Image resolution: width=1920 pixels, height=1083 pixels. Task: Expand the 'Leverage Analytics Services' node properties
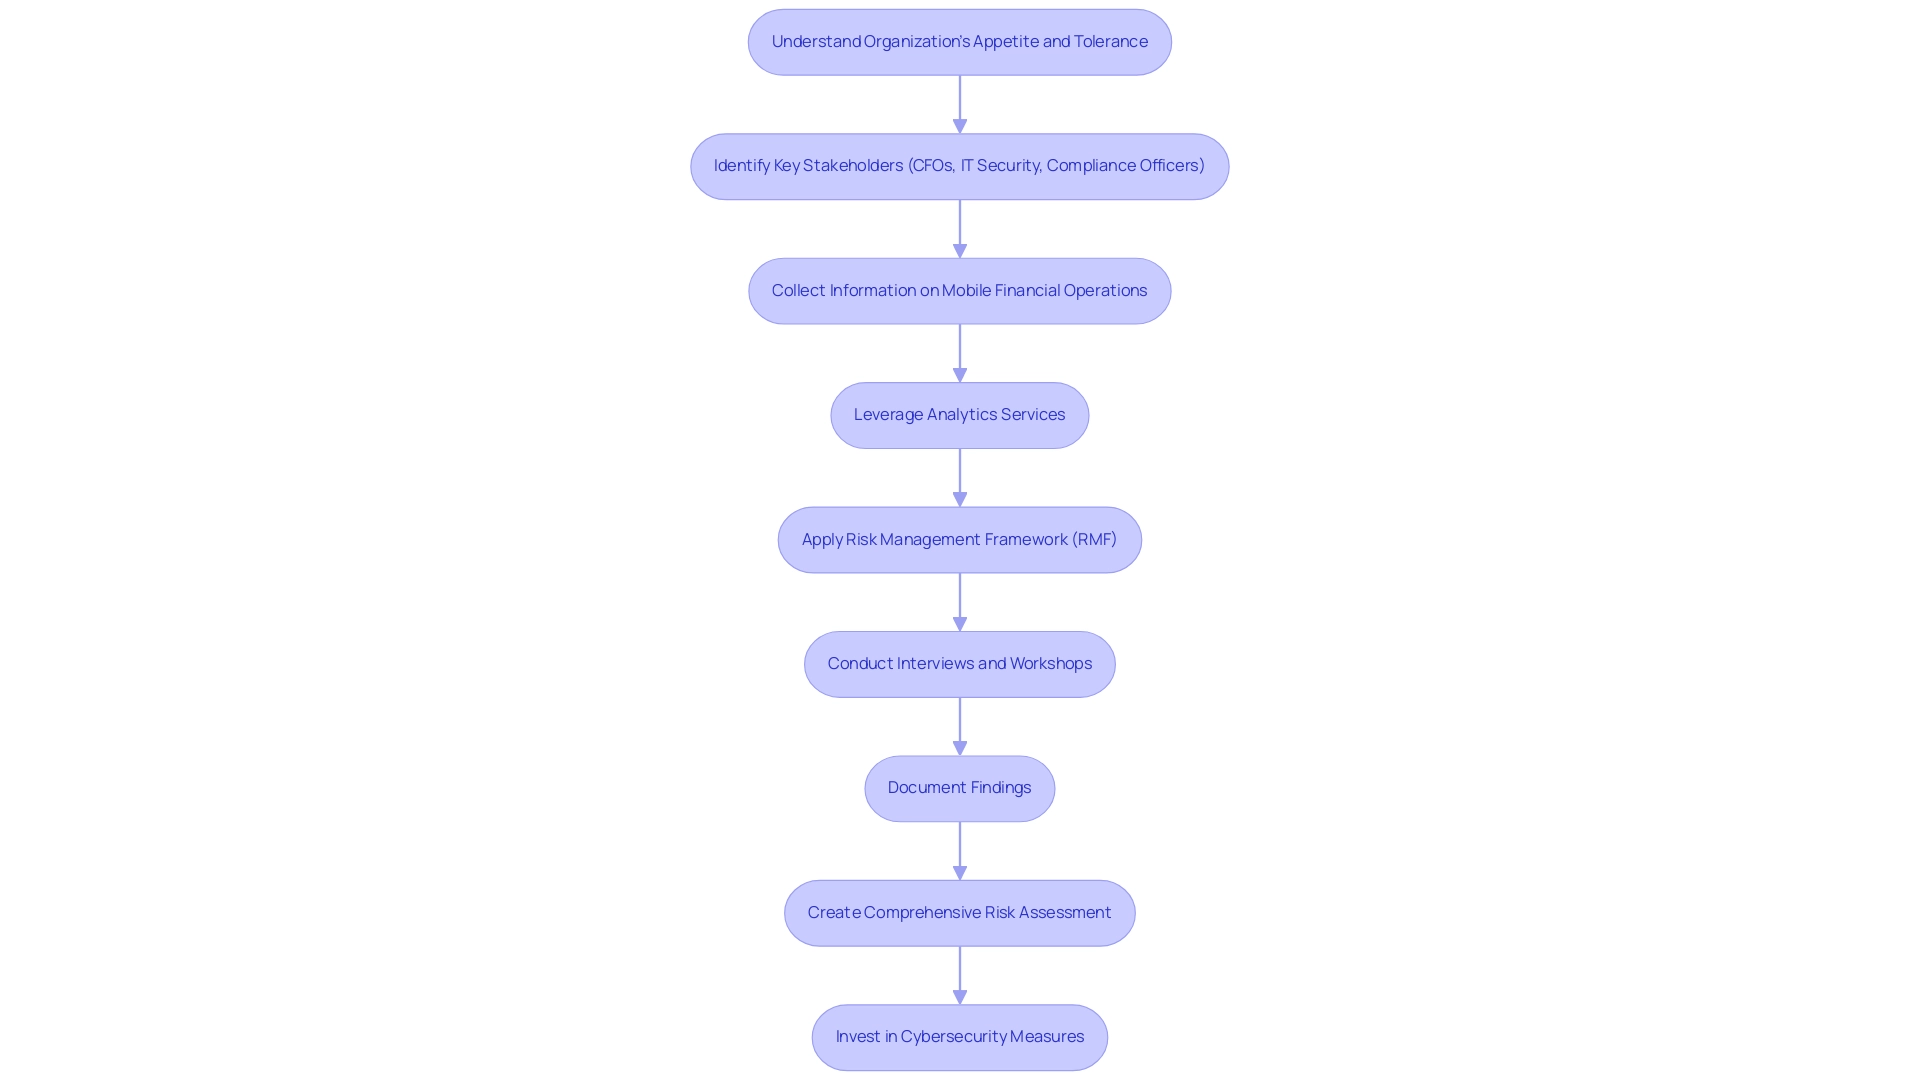959,414
